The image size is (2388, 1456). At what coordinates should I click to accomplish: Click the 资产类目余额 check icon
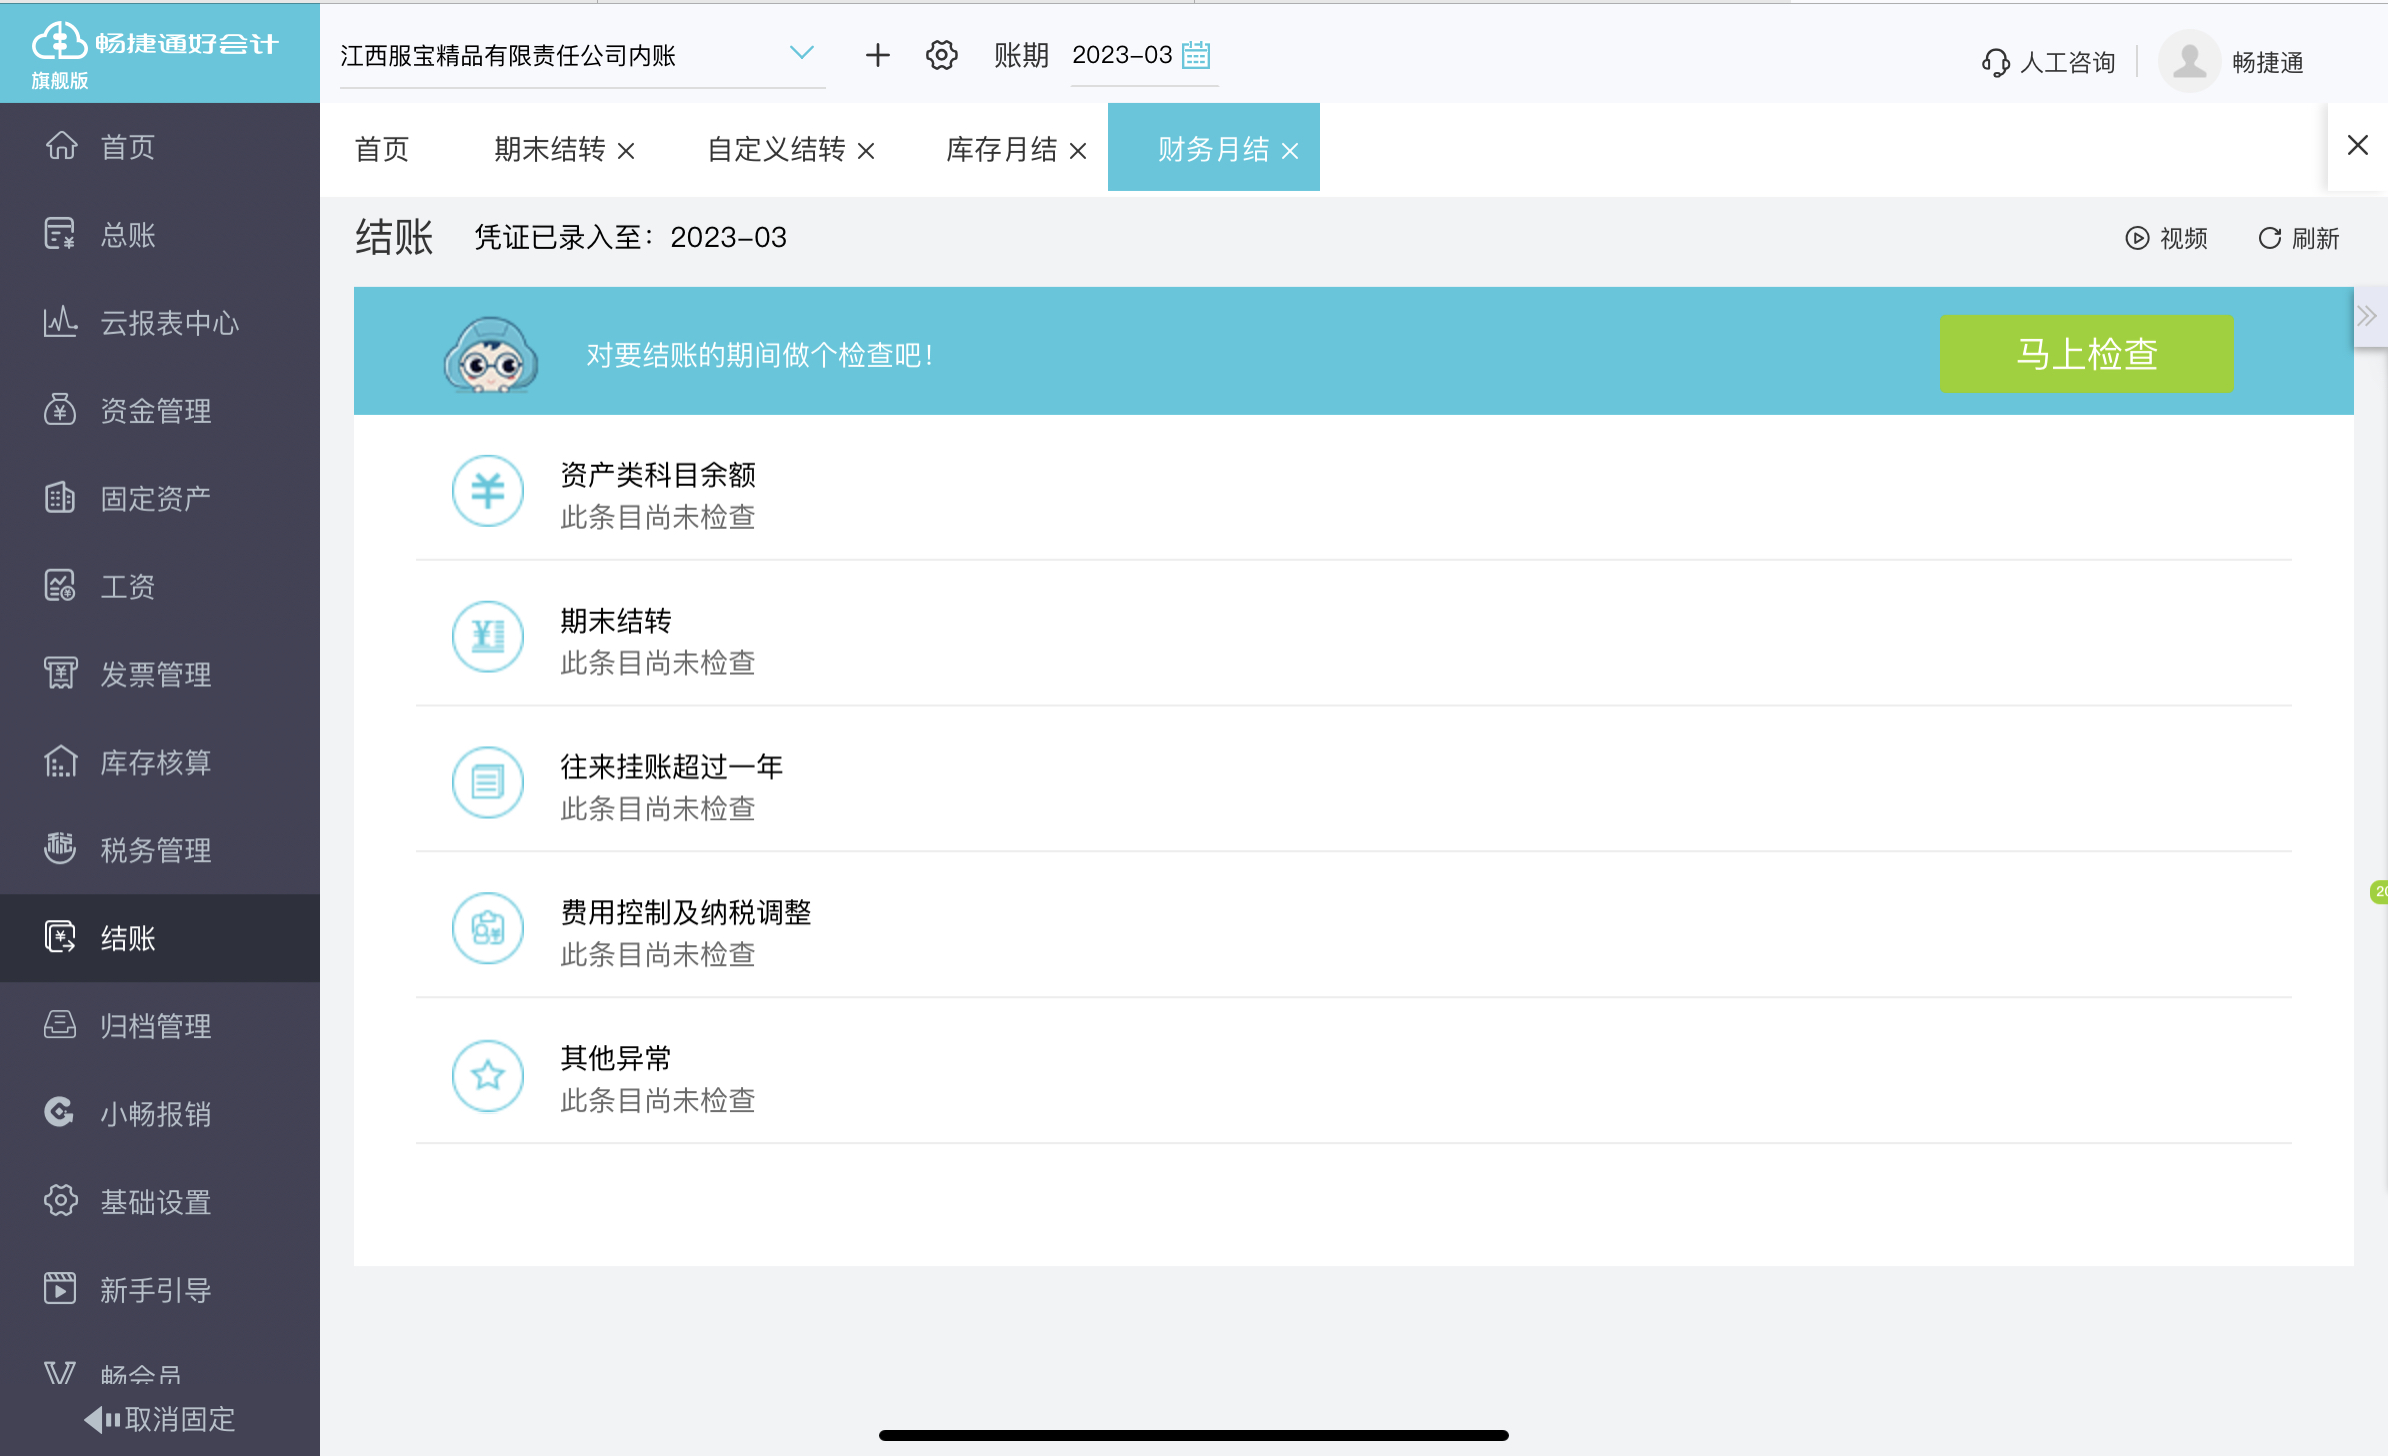pos(484,489)
